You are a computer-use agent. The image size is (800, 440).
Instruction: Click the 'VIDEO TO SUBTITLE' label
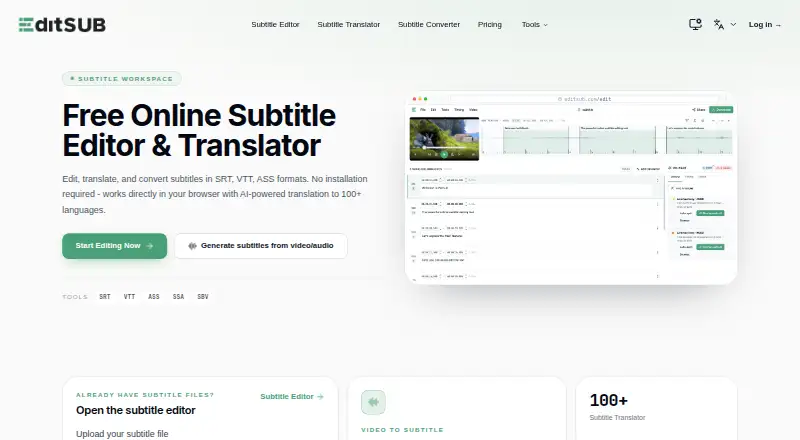click(402, 430)
